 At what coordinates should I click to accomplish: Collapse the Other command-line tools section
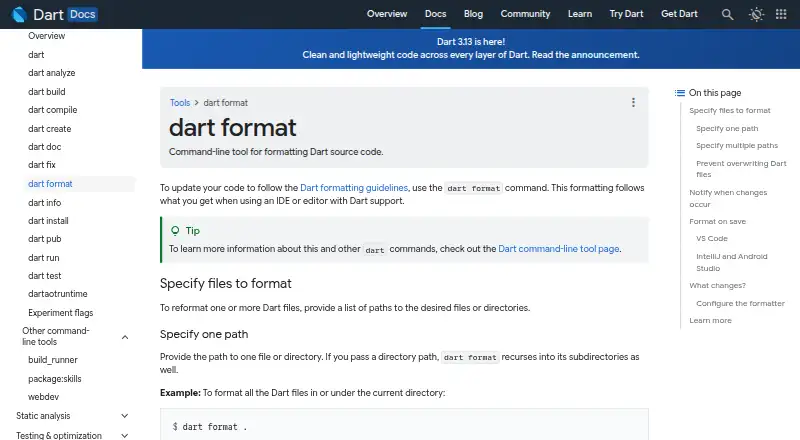[124, 337]
